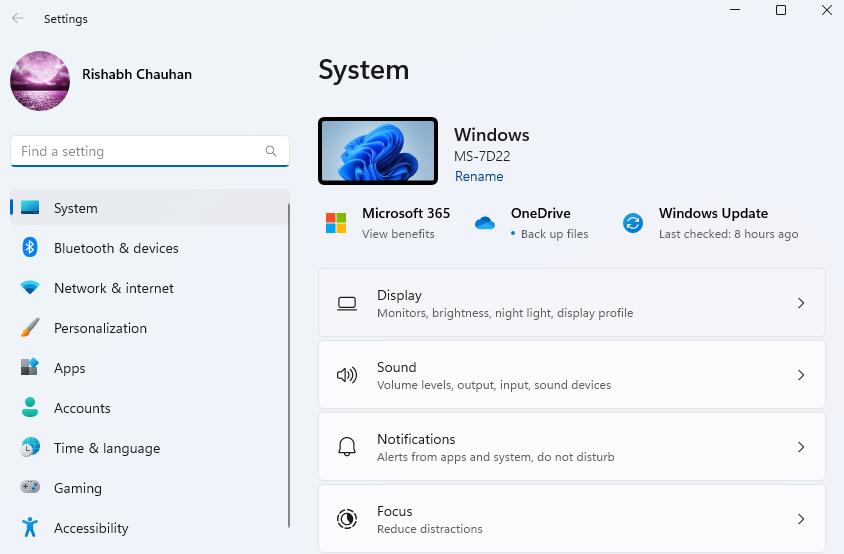Click the Apps icon in sidebar
This screenshot has height=554, width=844.
click(x=30, y=367)
